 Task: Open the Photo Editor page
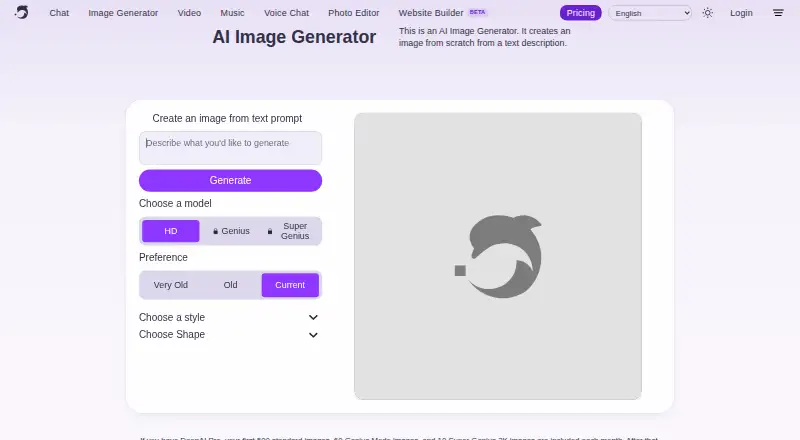click(x=354, y=13)
